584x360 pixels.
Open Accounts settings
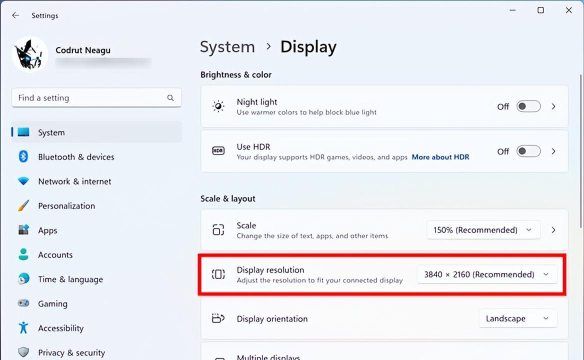[96, 255]
